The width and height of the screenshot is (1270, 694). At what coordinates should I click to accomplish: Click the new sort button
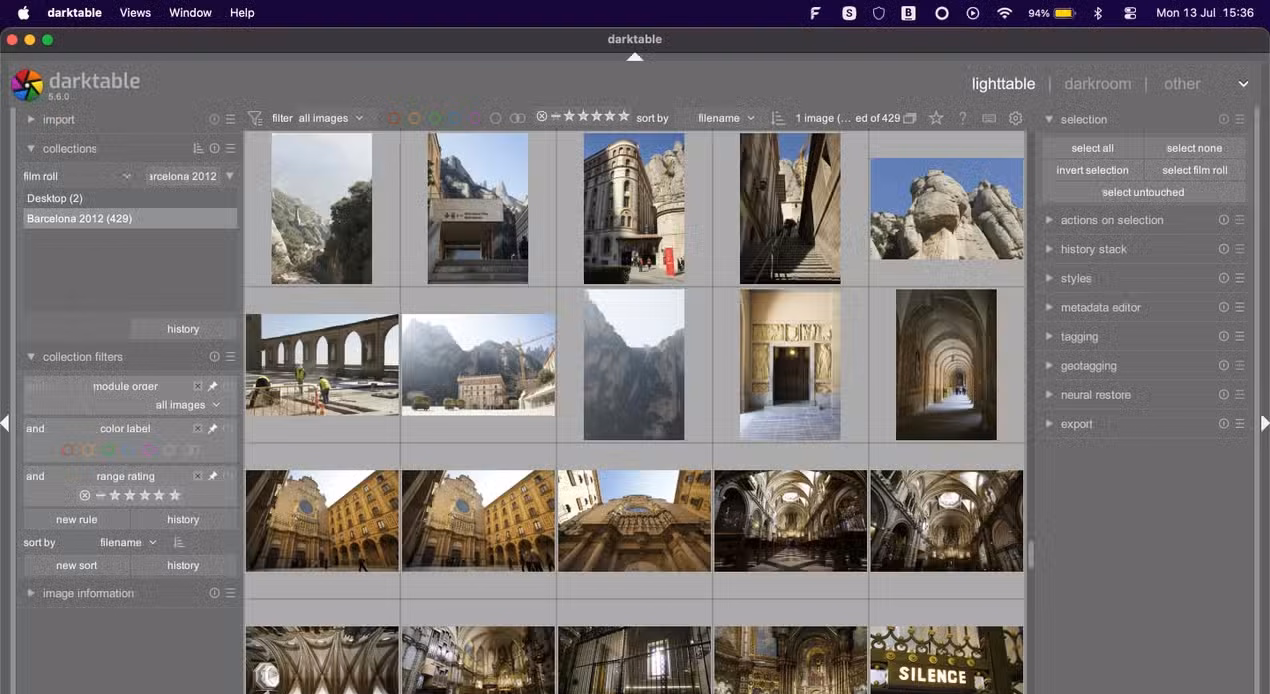point(77,565)
